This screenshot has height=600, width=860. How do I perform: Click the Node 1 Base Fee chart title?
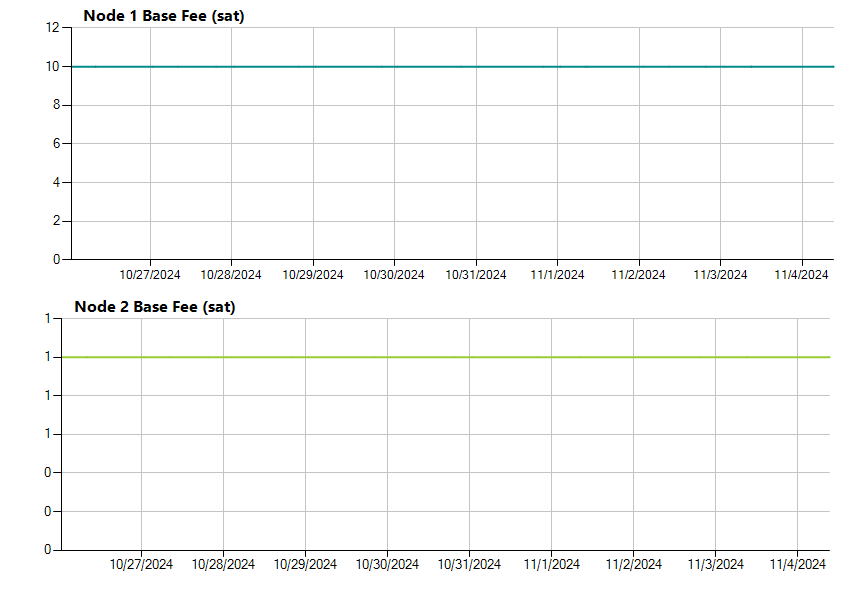pyautogui.click(x=164, y=15)
